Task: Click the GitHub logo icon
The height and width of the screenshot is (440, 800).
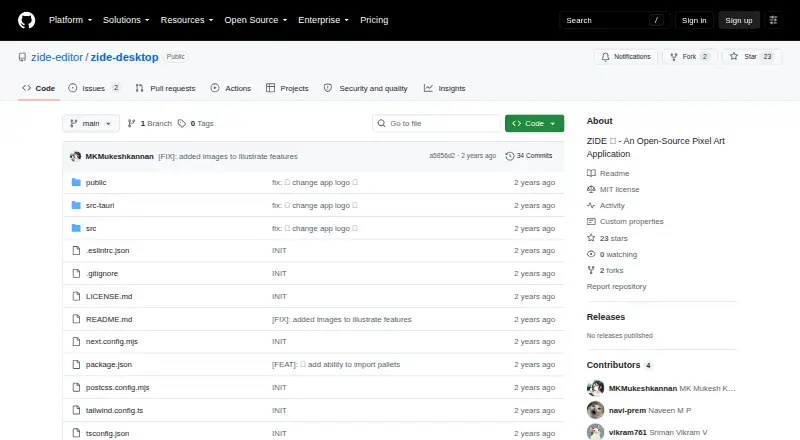Action: pyautogui.click(x=27, y=20)
